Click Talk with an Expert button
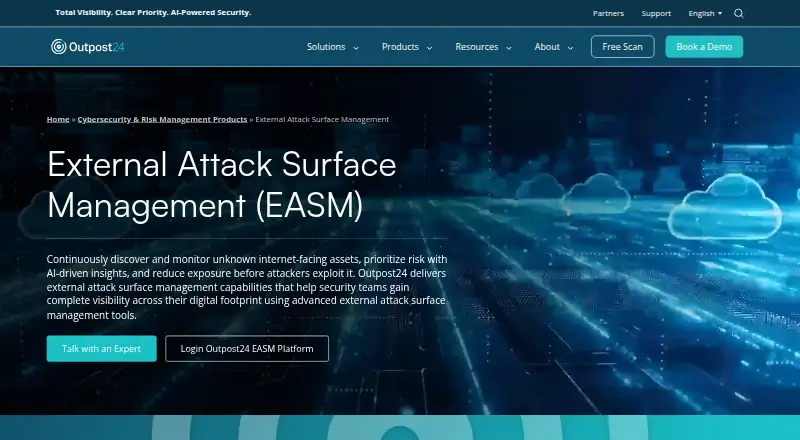The width and height of the screenshot is (800, 440). tap(102, 349)
